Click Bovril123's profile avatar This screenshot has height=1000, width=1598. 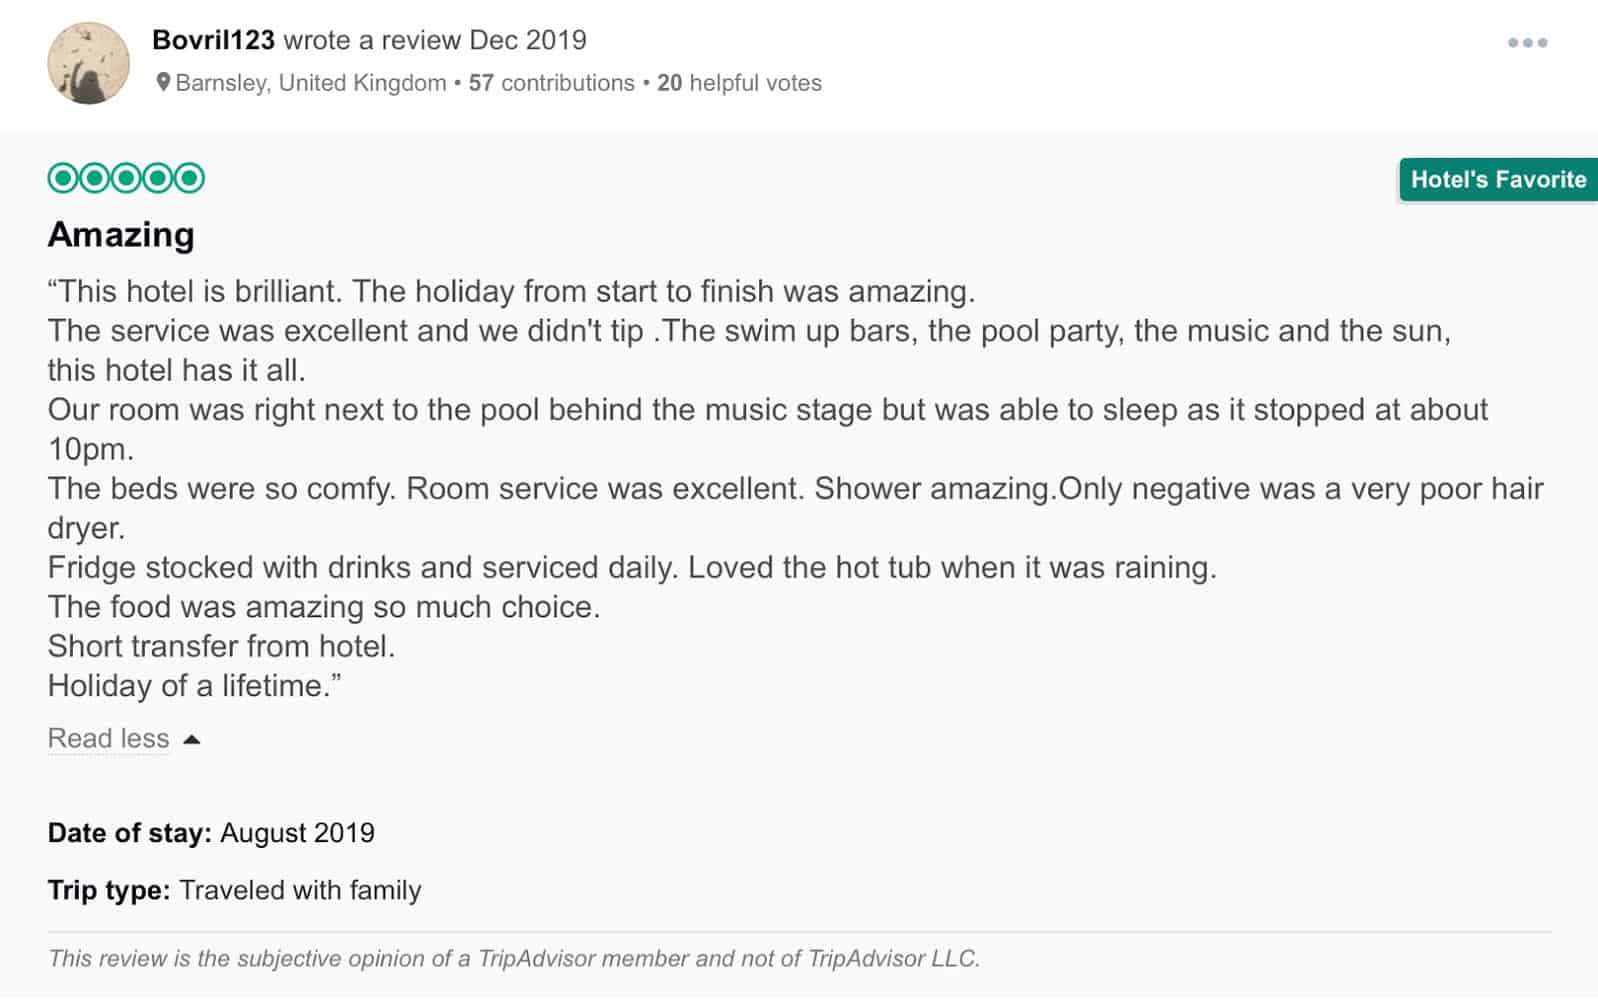89,62
